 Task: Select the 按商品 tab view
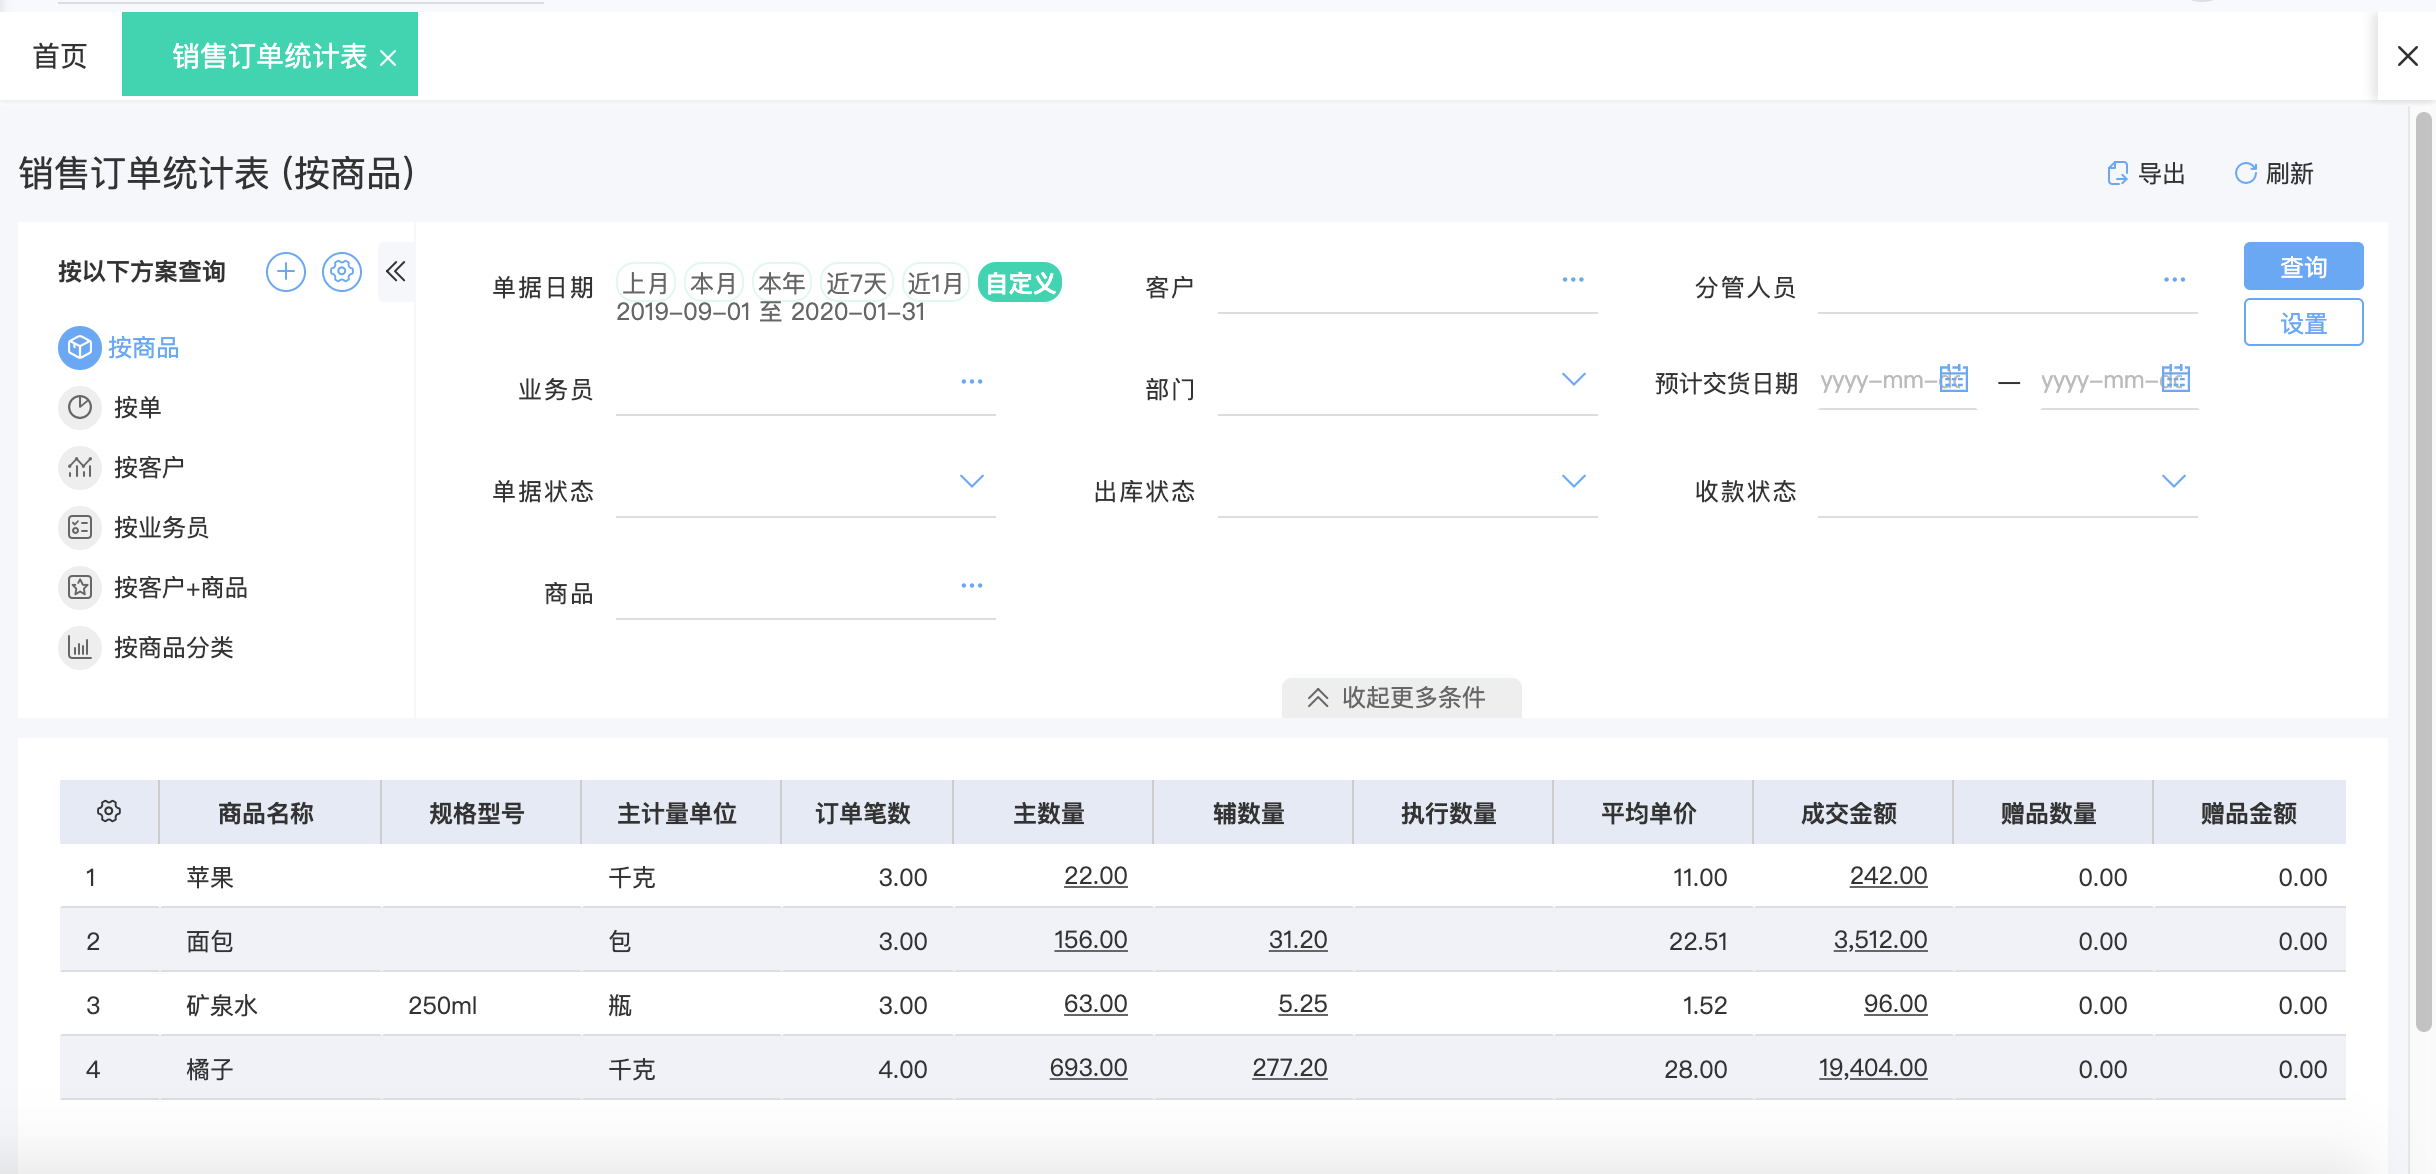click(x=143, y=346)
